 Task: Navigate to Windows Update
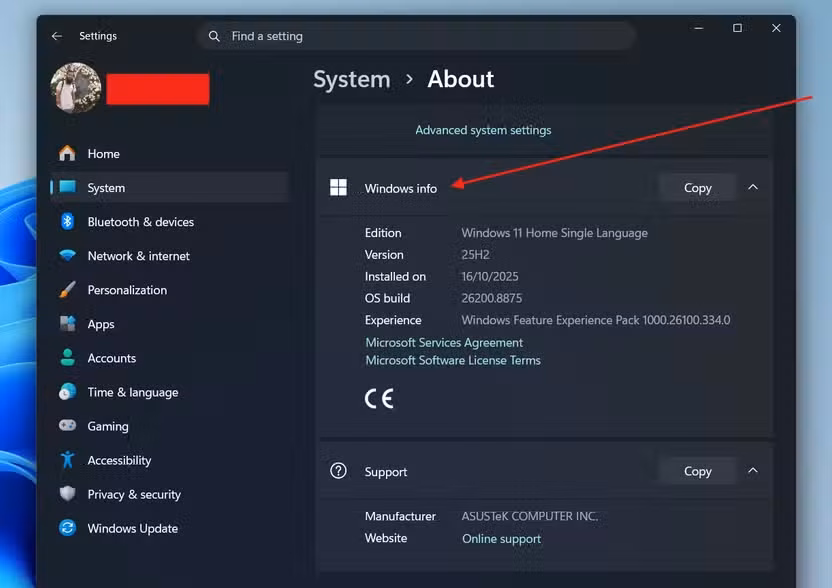(169, 529)
